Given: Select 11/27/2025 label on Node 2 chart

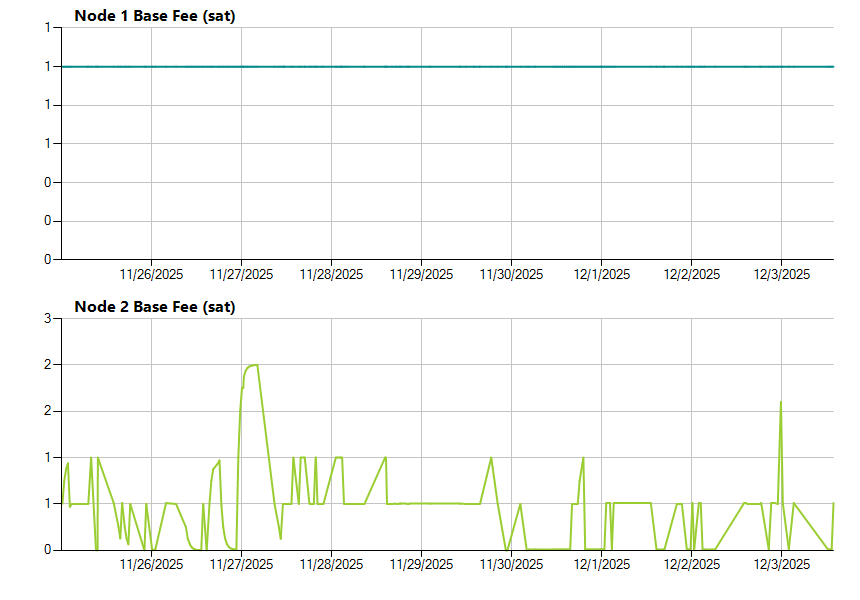Looking at the screenshot, I should [241, 565].
